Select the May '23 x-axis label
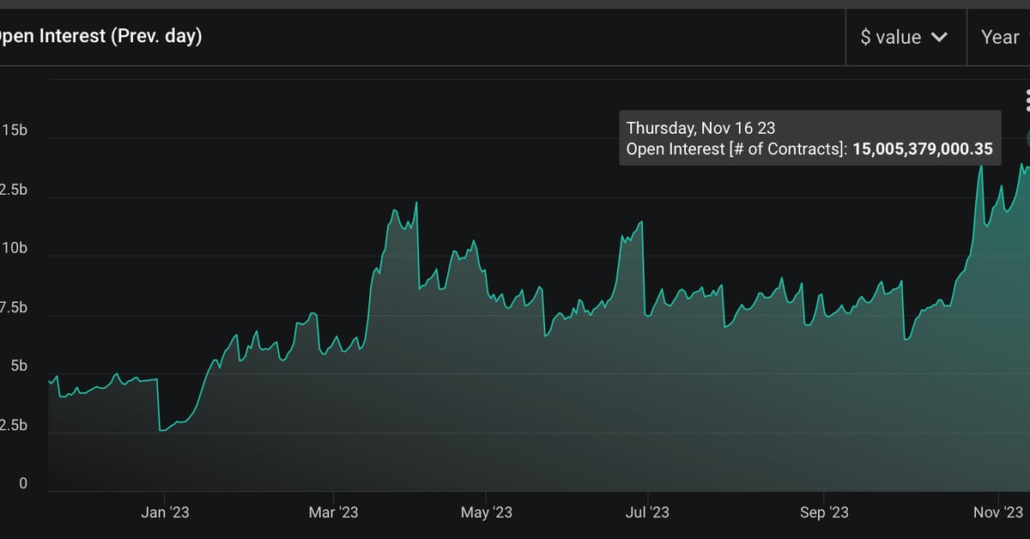The height and width of the screenshot is (539, 1030). [486, 512]
